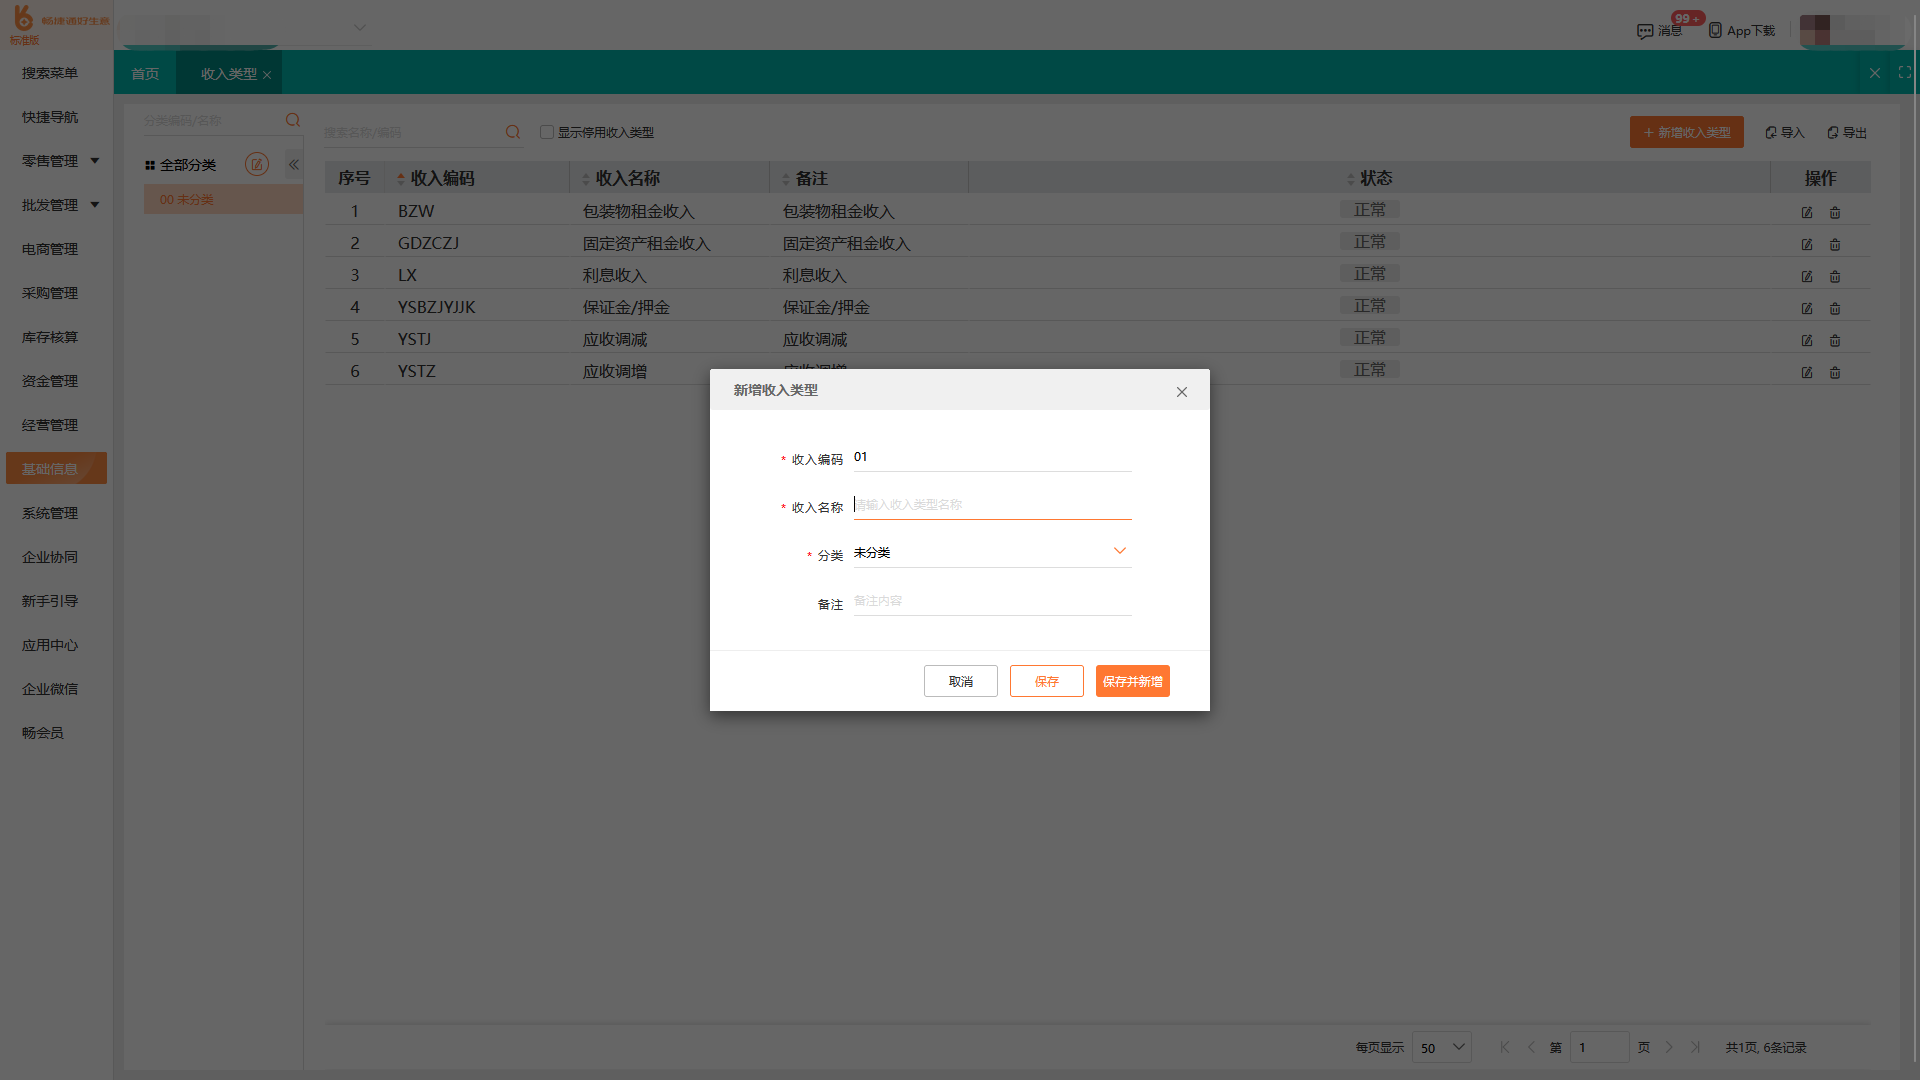Click the 全部分类 edit pencil icon
The image size is (1920, 1080).
tap(257, 164)
